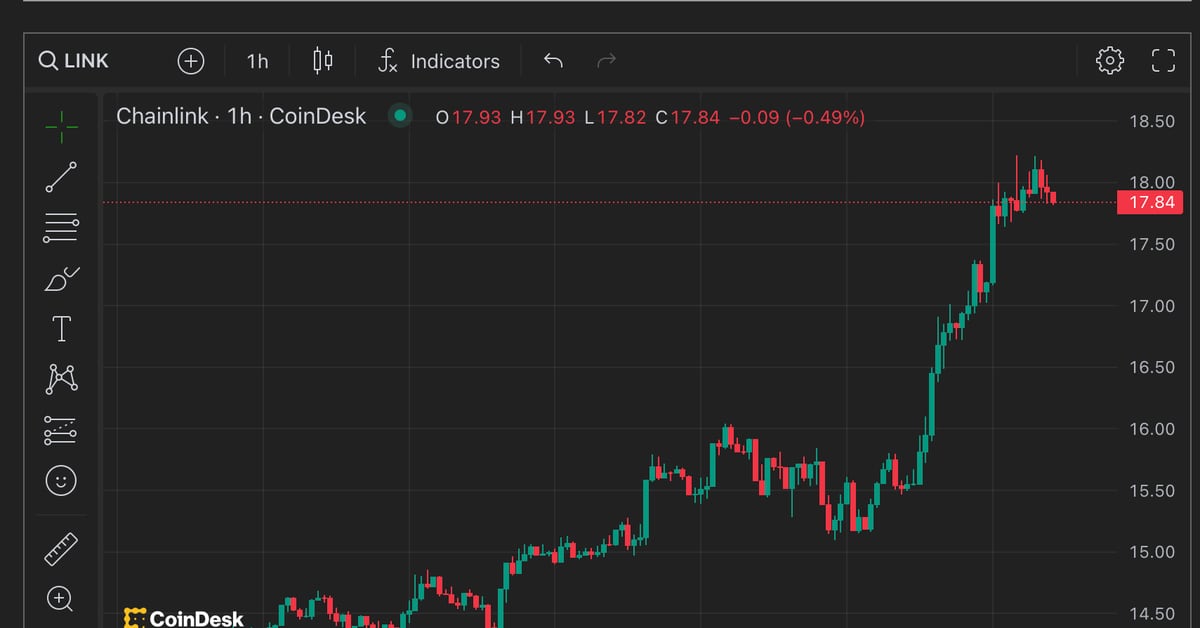The height and width of the screenshot is (628, 1200).
Task: Activate the zoom in tool
Action: click(61, 599)
